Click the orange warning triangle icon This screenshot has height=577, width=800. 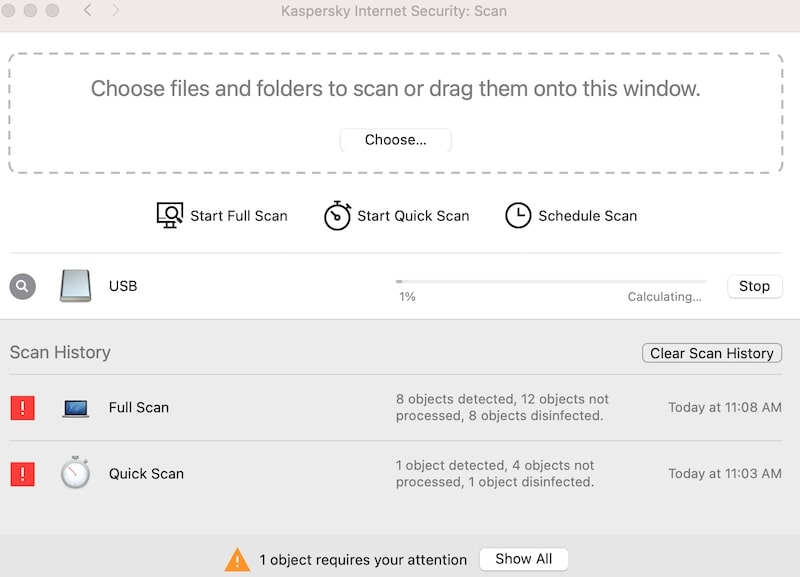pyautogui.click(x=237, y=560)
